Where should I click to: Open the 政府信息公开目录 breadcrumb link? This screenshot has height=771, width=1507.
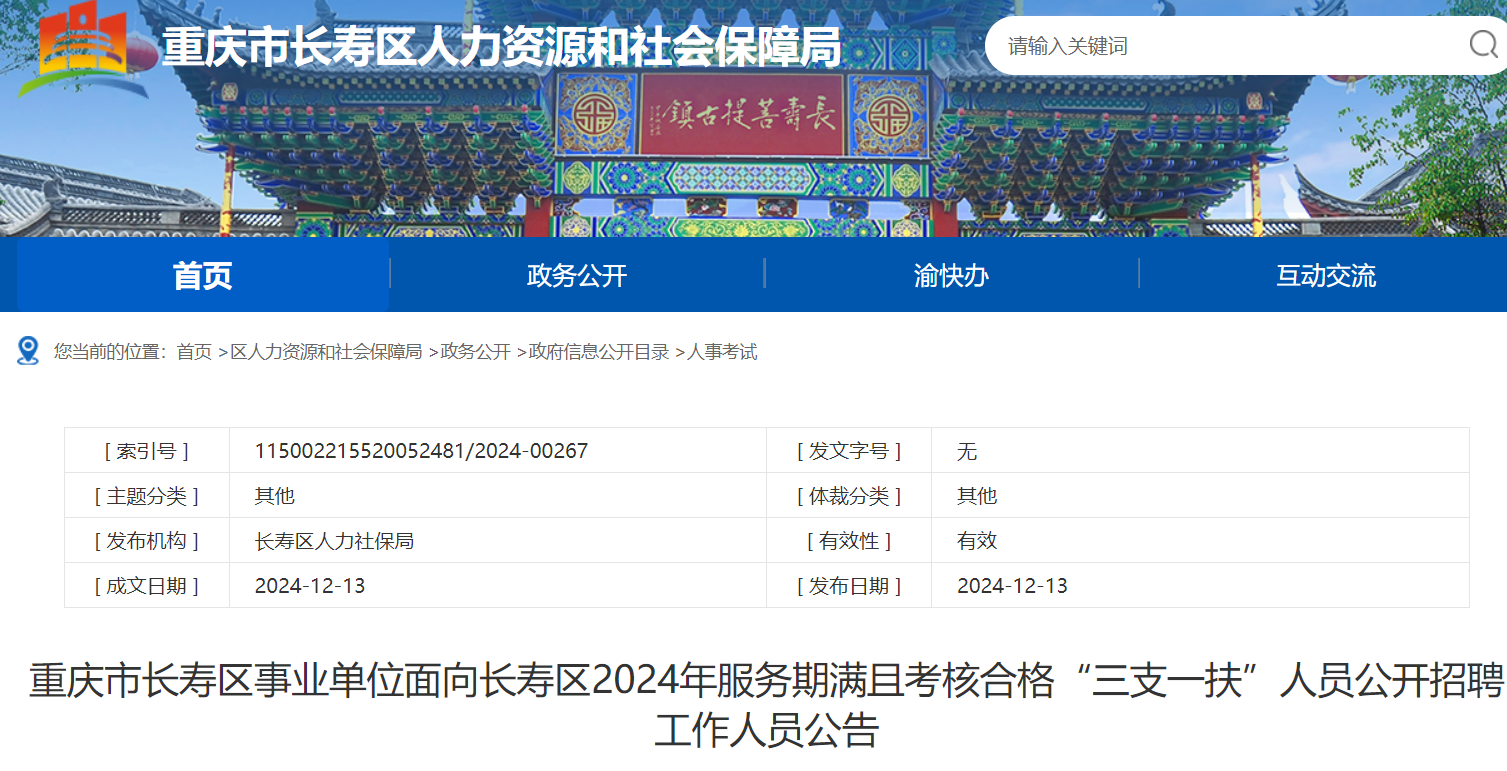click(599, 352)
